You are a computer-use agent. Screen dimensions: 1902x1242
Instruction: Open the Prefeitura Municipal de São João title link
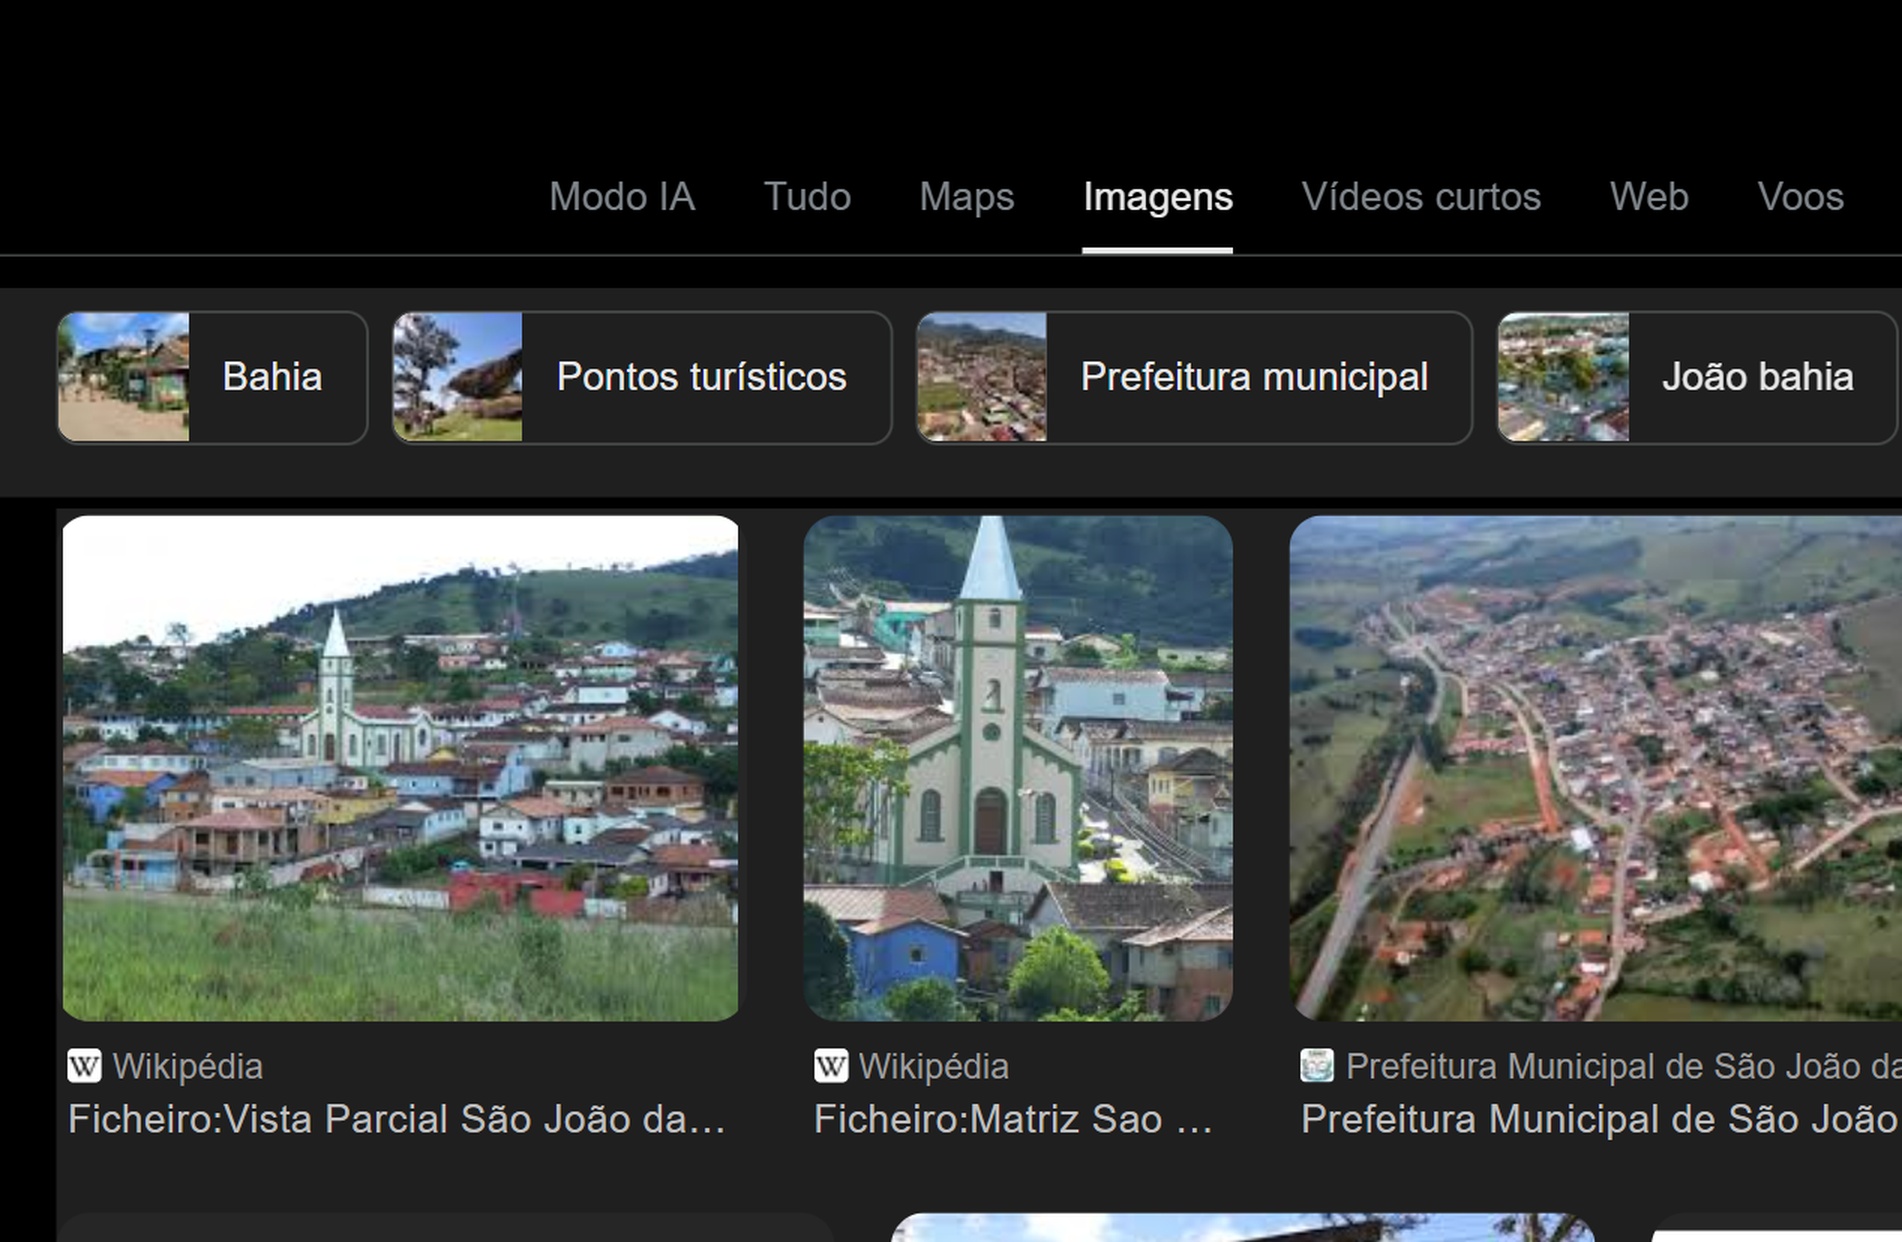click(1598, 1119)
